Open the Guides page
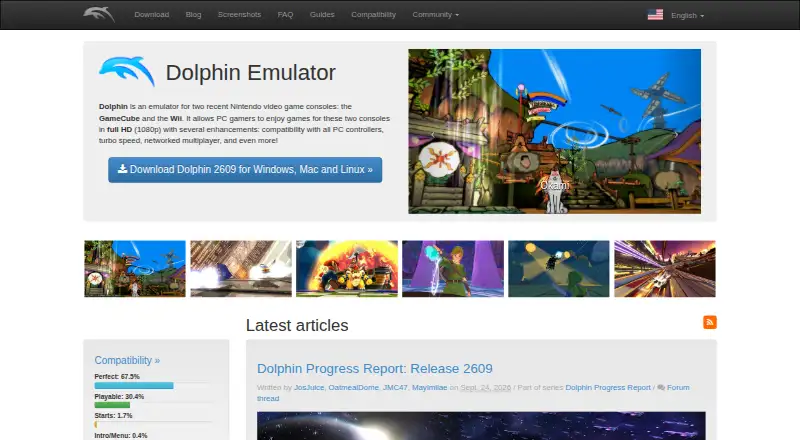This screenshot has height=440, width=800. [x=322, y=15]
